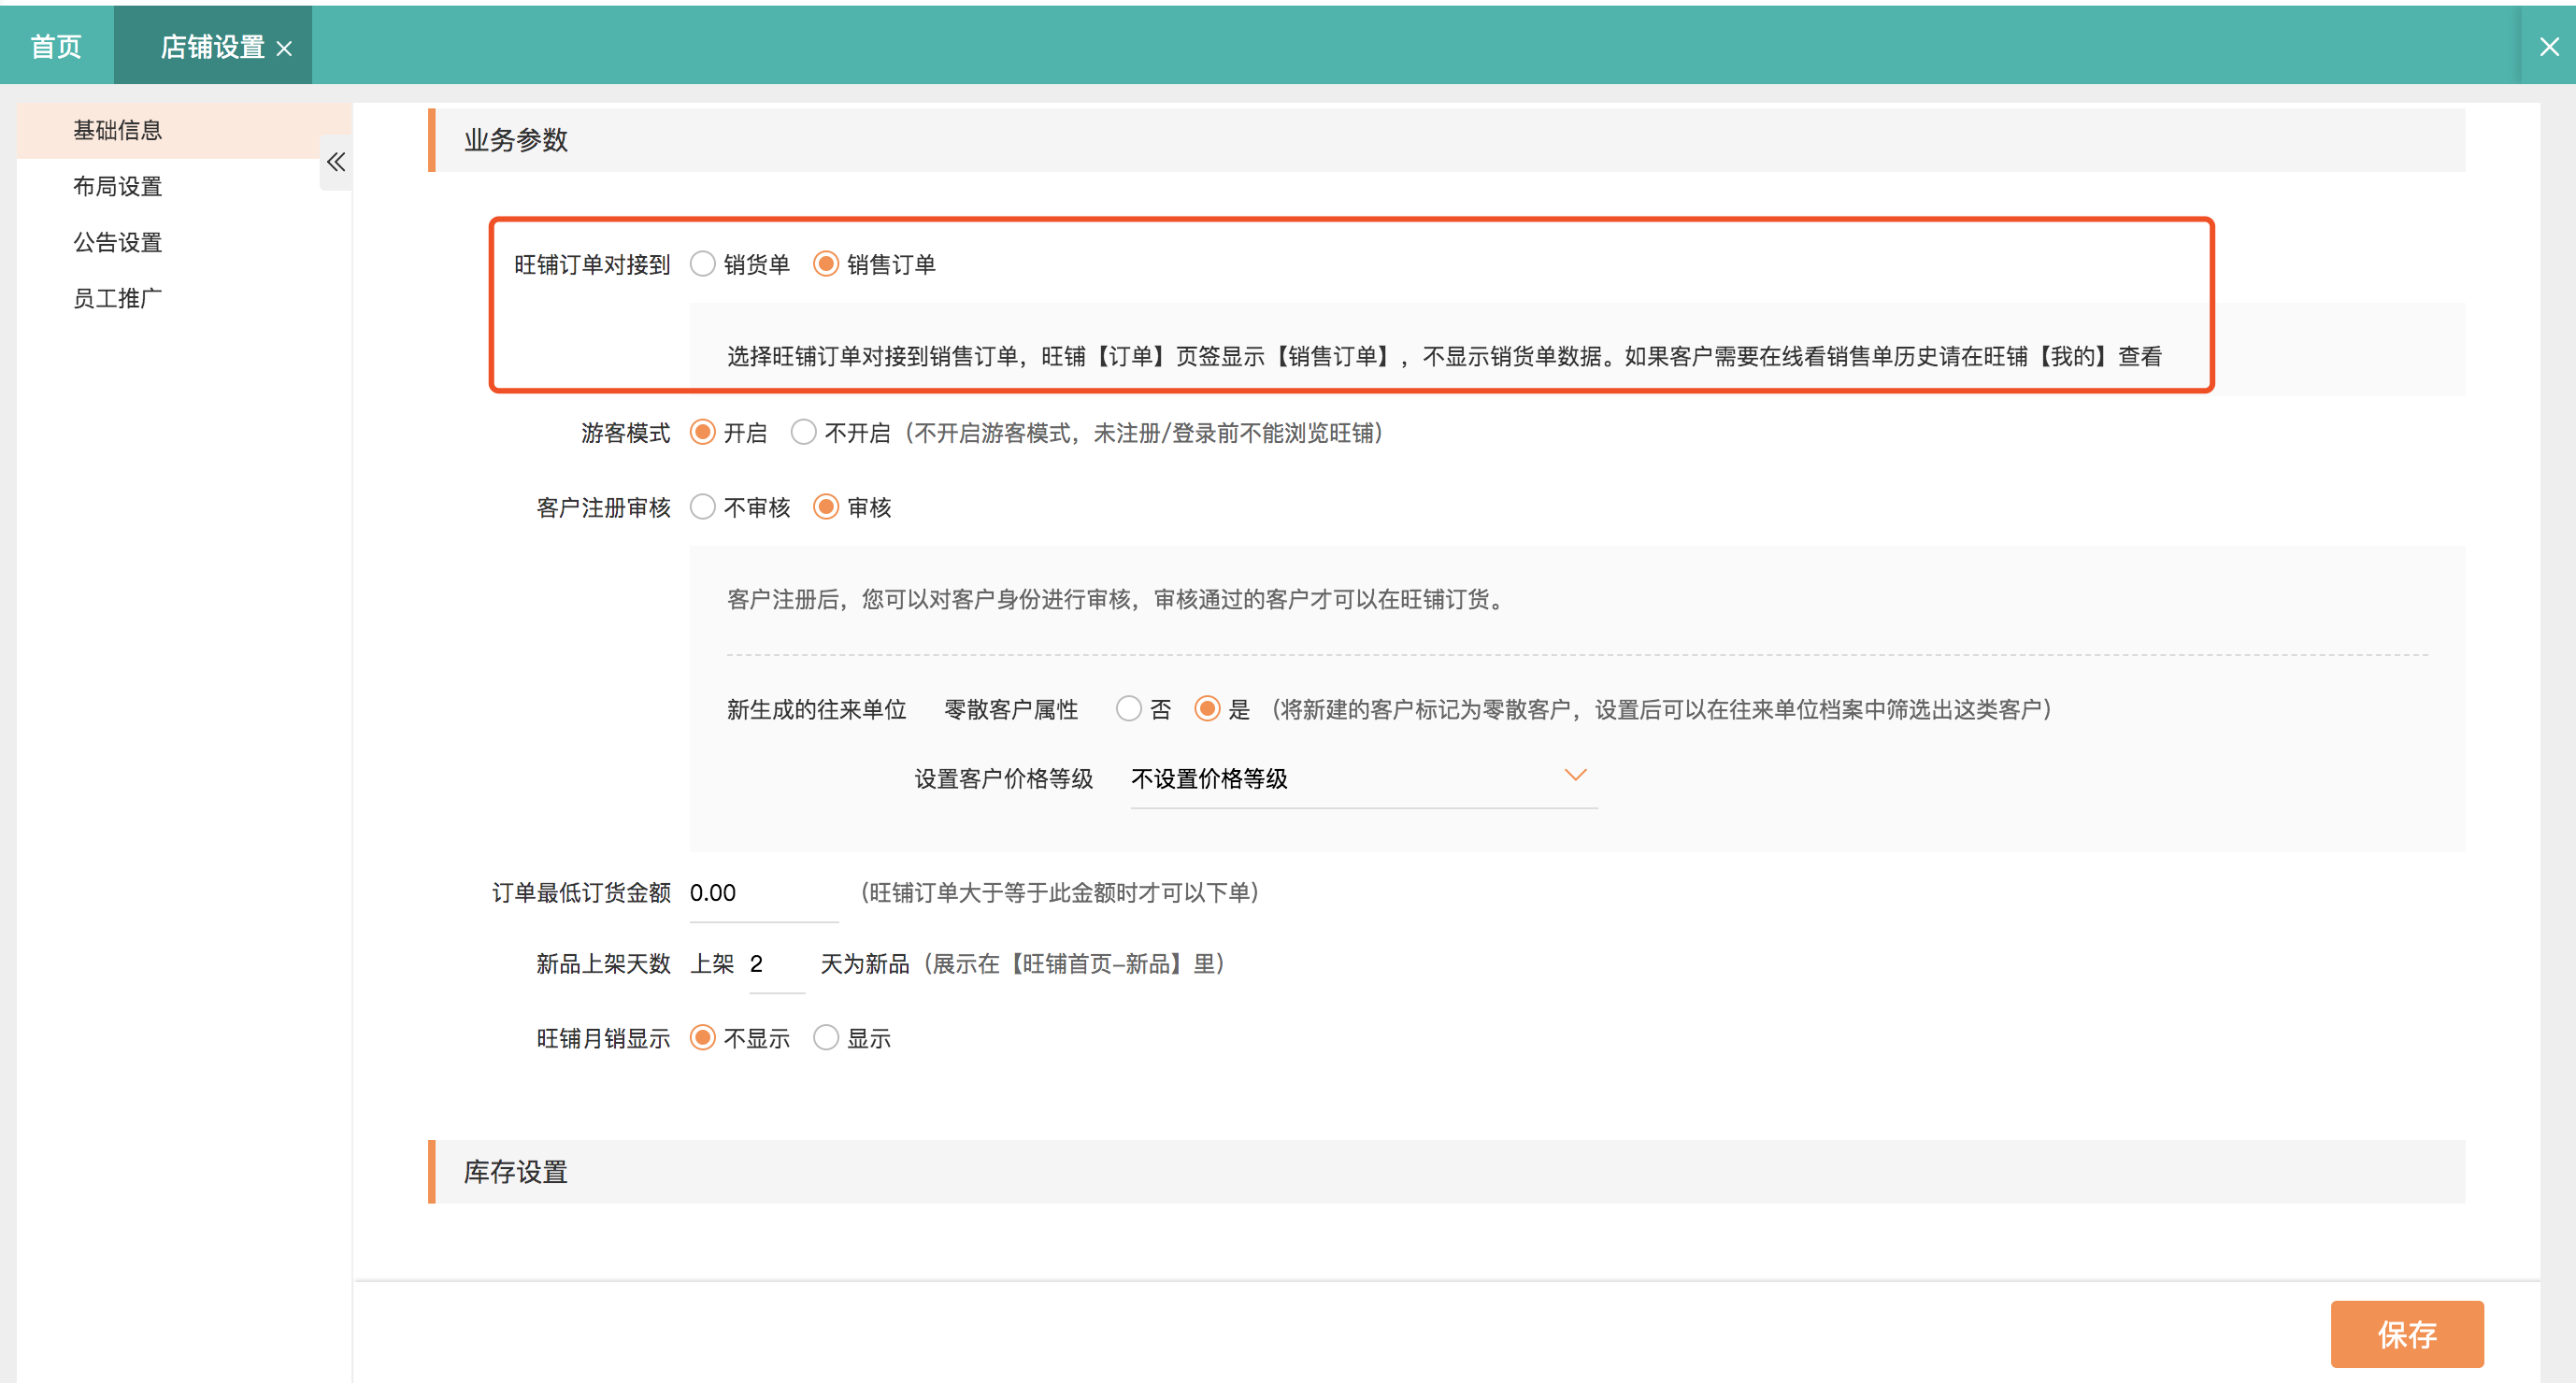Edit 新品上架天数 number input
The height and width of the screenshot is (1383, 2576).
tap(764, 964)
